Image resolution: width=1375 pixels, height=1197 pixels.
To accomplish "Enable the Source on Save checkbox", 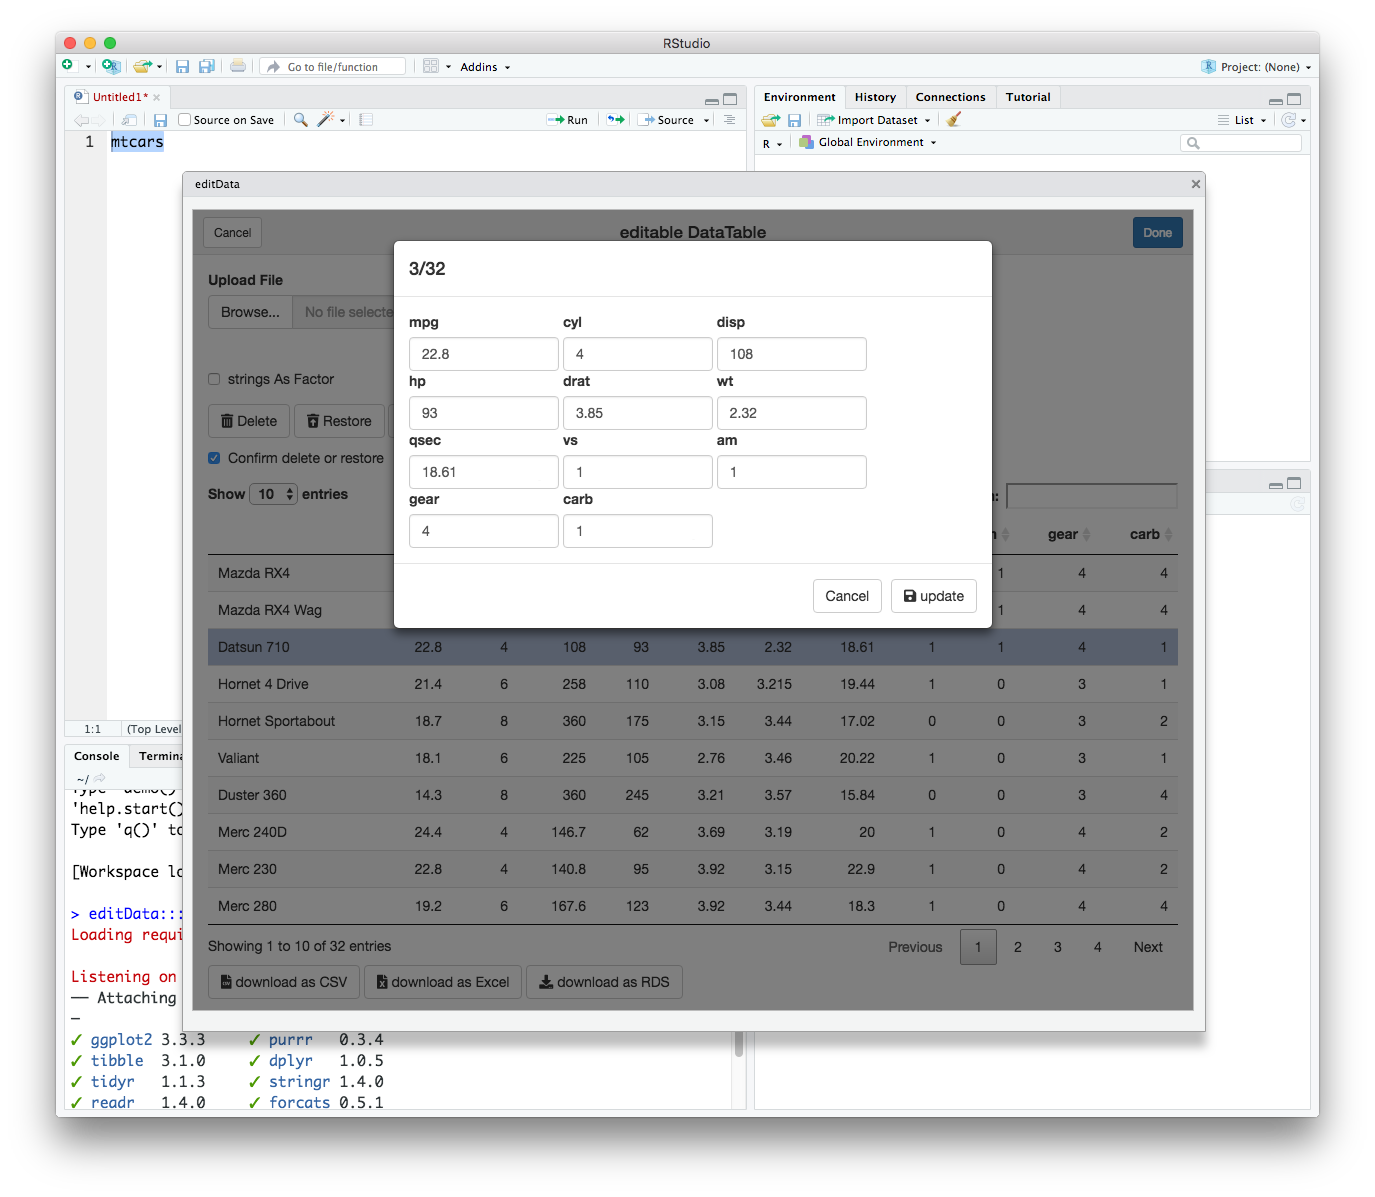I will tap(184, 120).
